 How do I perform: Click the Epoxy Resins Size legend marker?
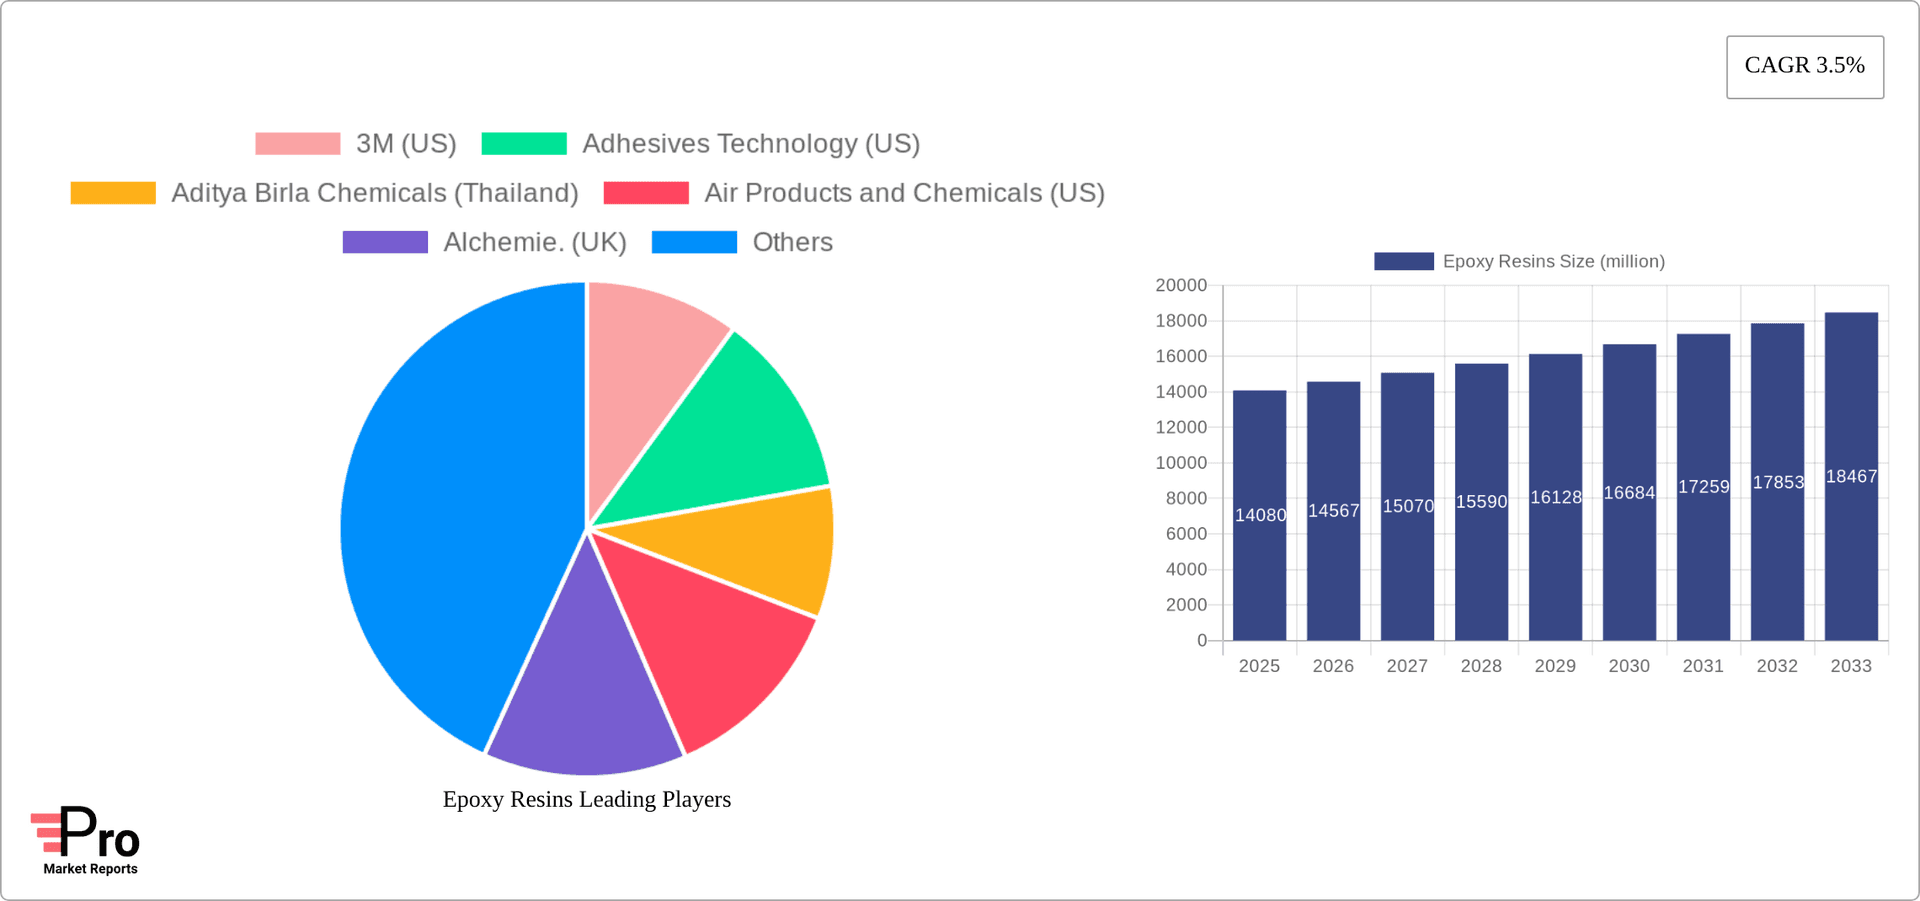[1403, 260]
